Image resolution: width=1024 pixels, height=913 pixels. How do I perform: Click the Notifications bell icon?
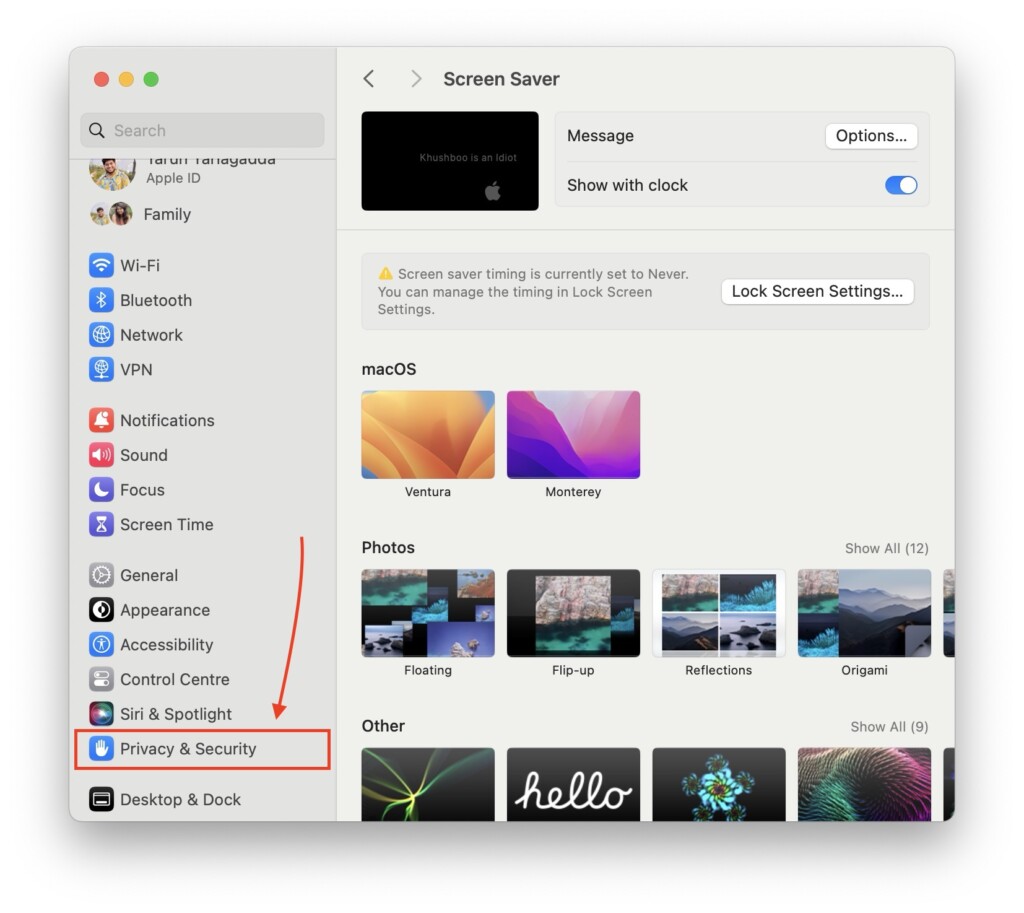coord(101,421)
